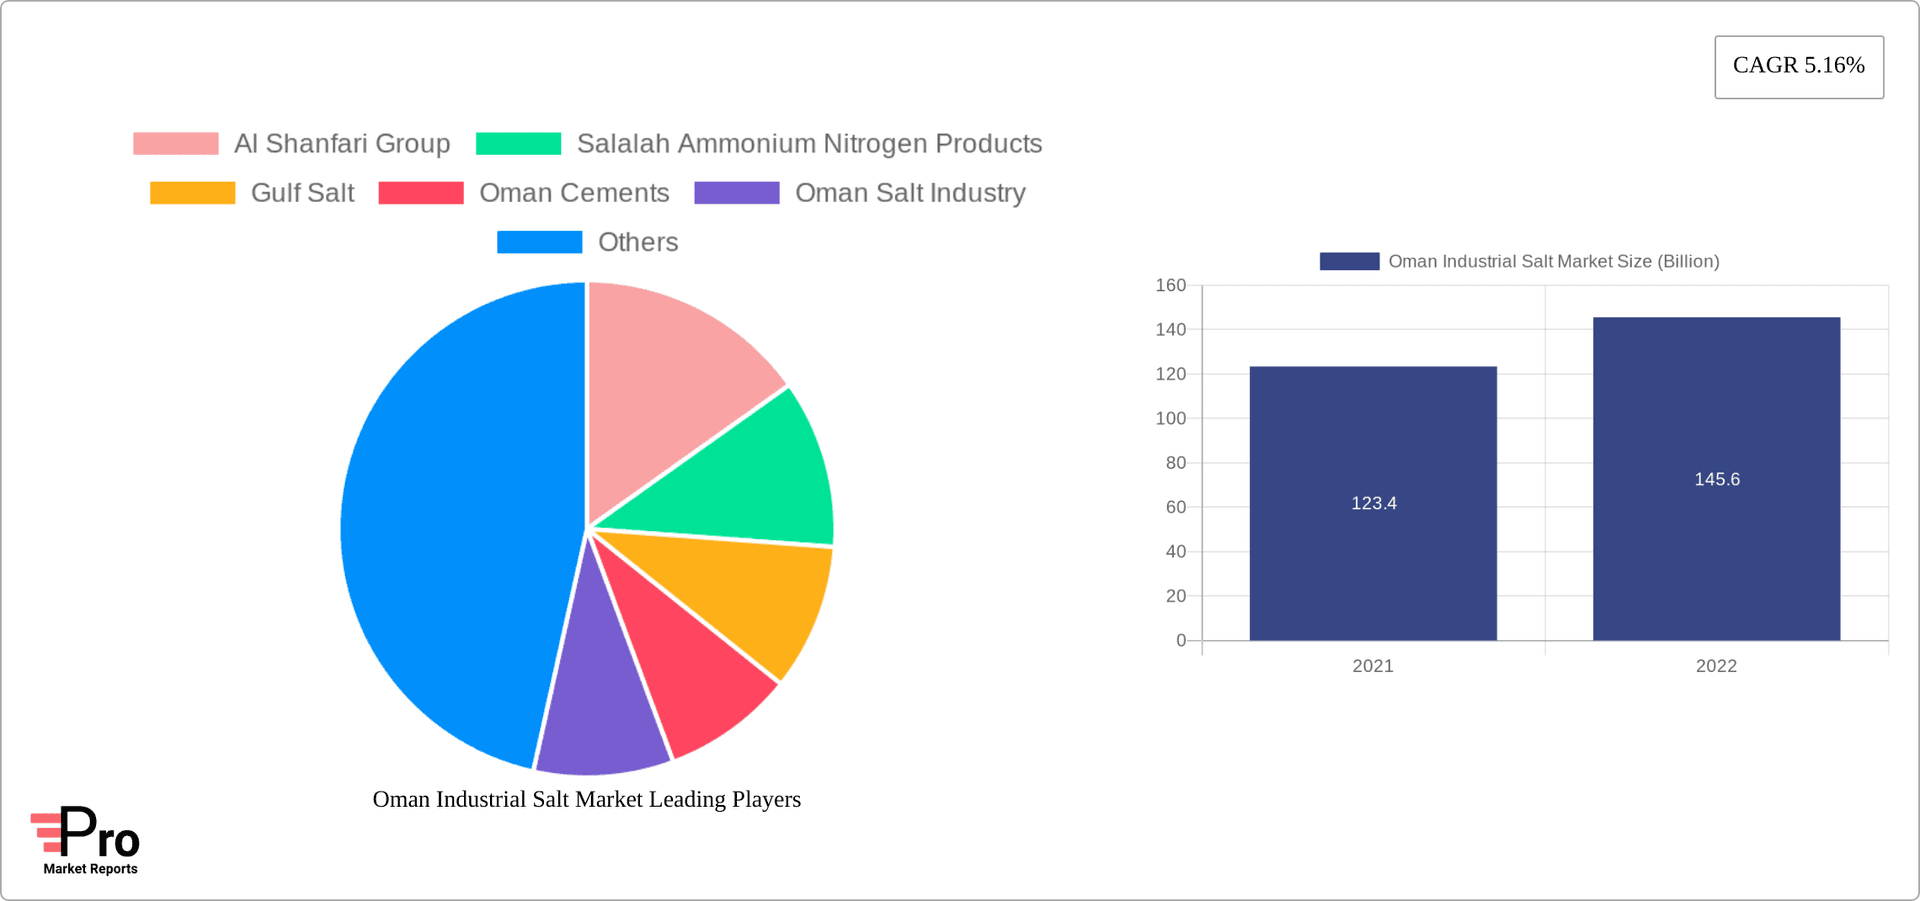
Task: Toggle the Oman Cements label in the legend
Action: tap(574, 192)
